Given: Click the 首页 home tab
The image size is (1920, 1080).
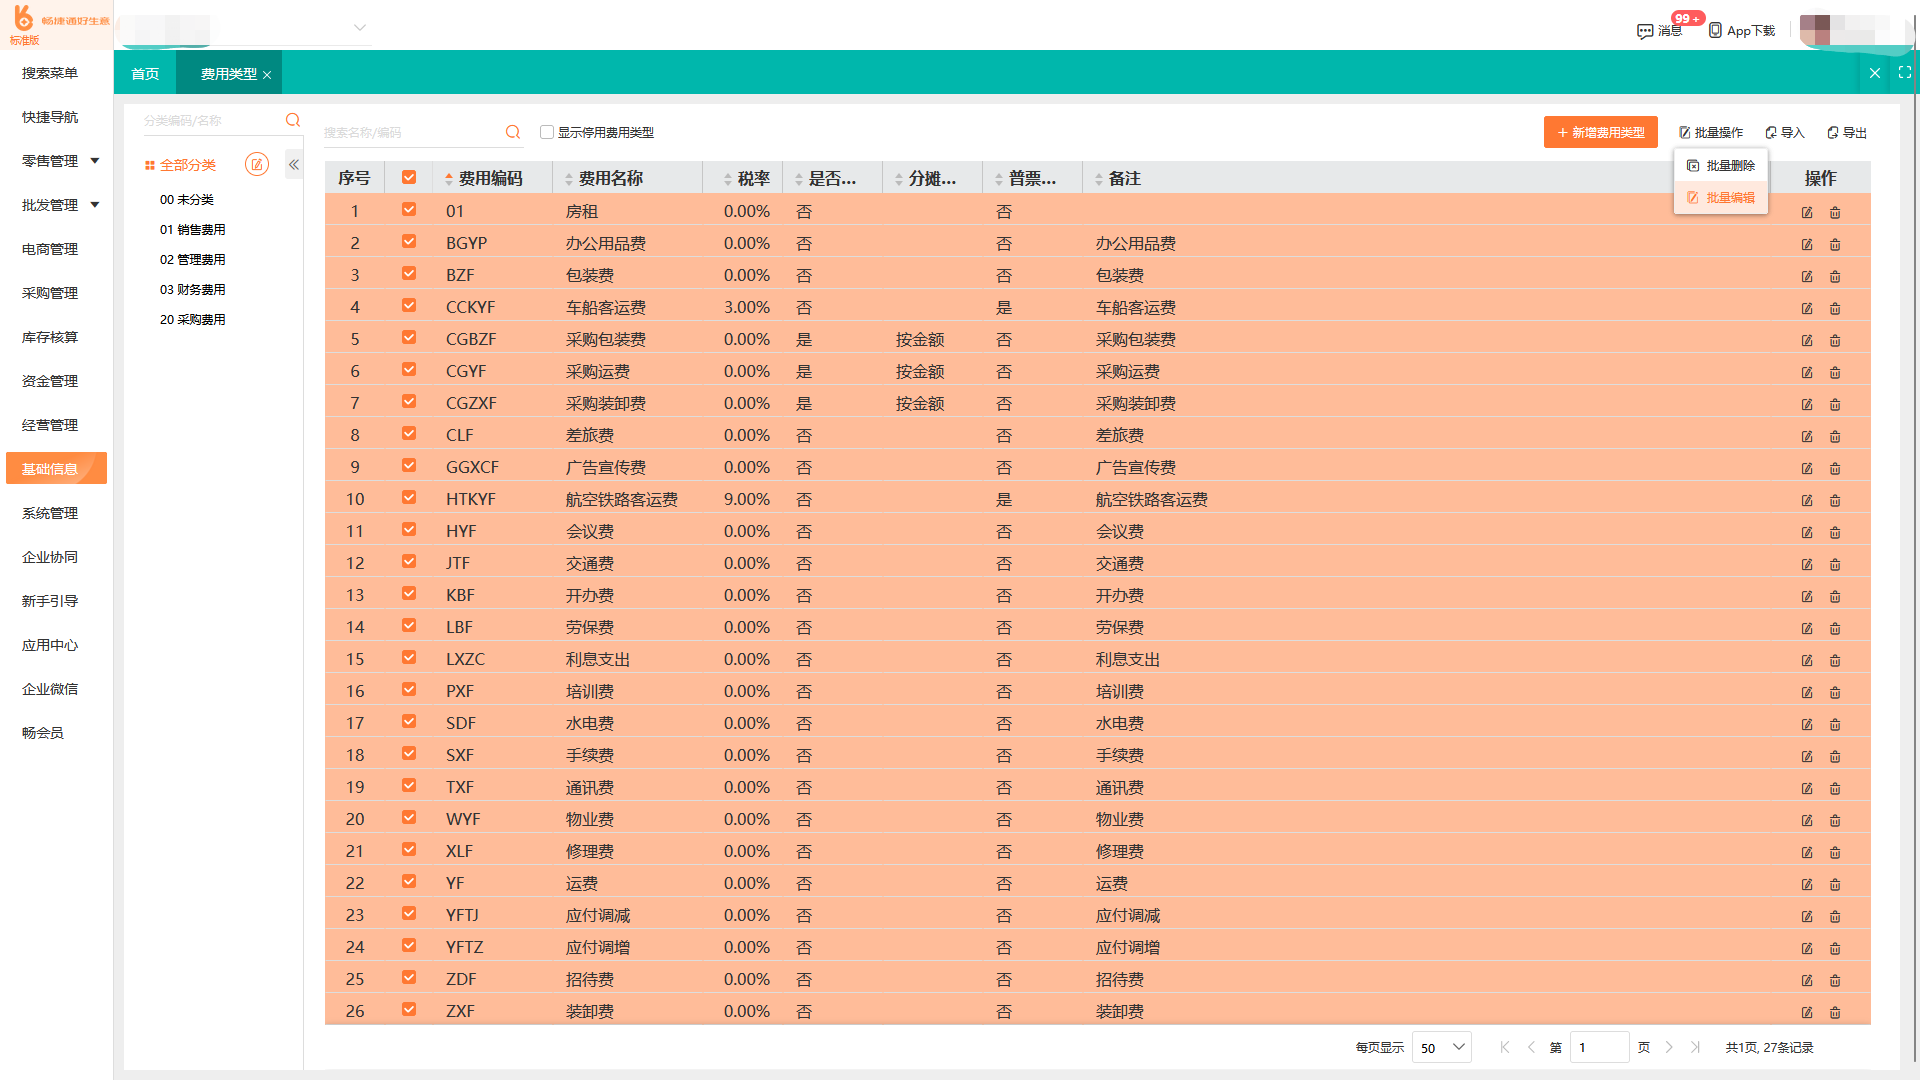Looking at the screenshot, I should 144,73.
